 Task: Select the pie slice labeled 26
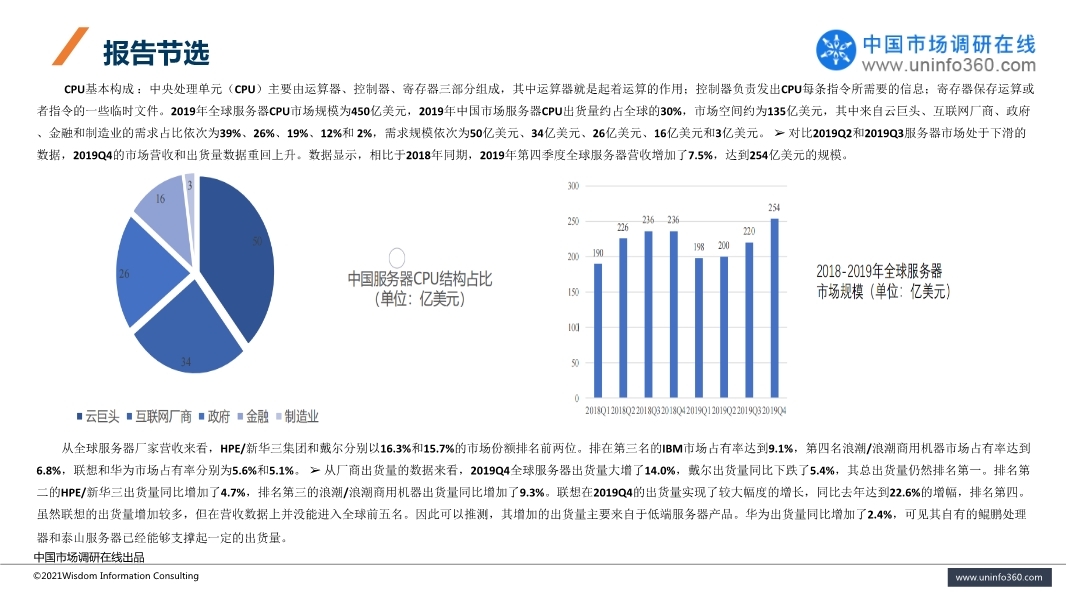click(140, 270)
